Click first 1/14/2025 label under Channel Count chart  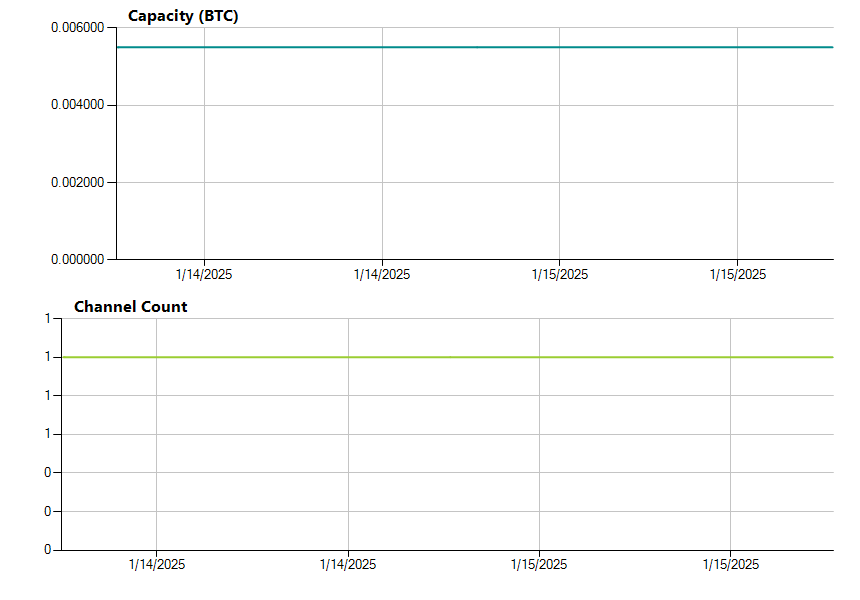tap(157, 564)
